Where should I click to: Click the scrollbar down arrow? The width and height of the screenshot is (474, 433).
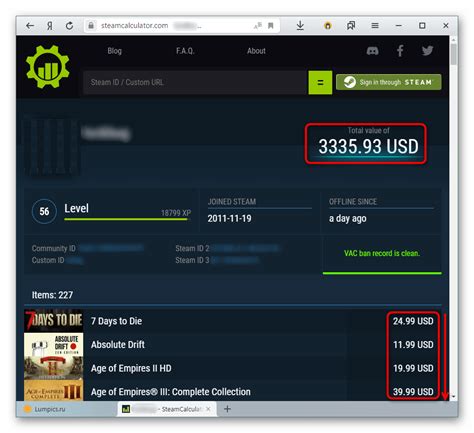[x=453, y=397]
